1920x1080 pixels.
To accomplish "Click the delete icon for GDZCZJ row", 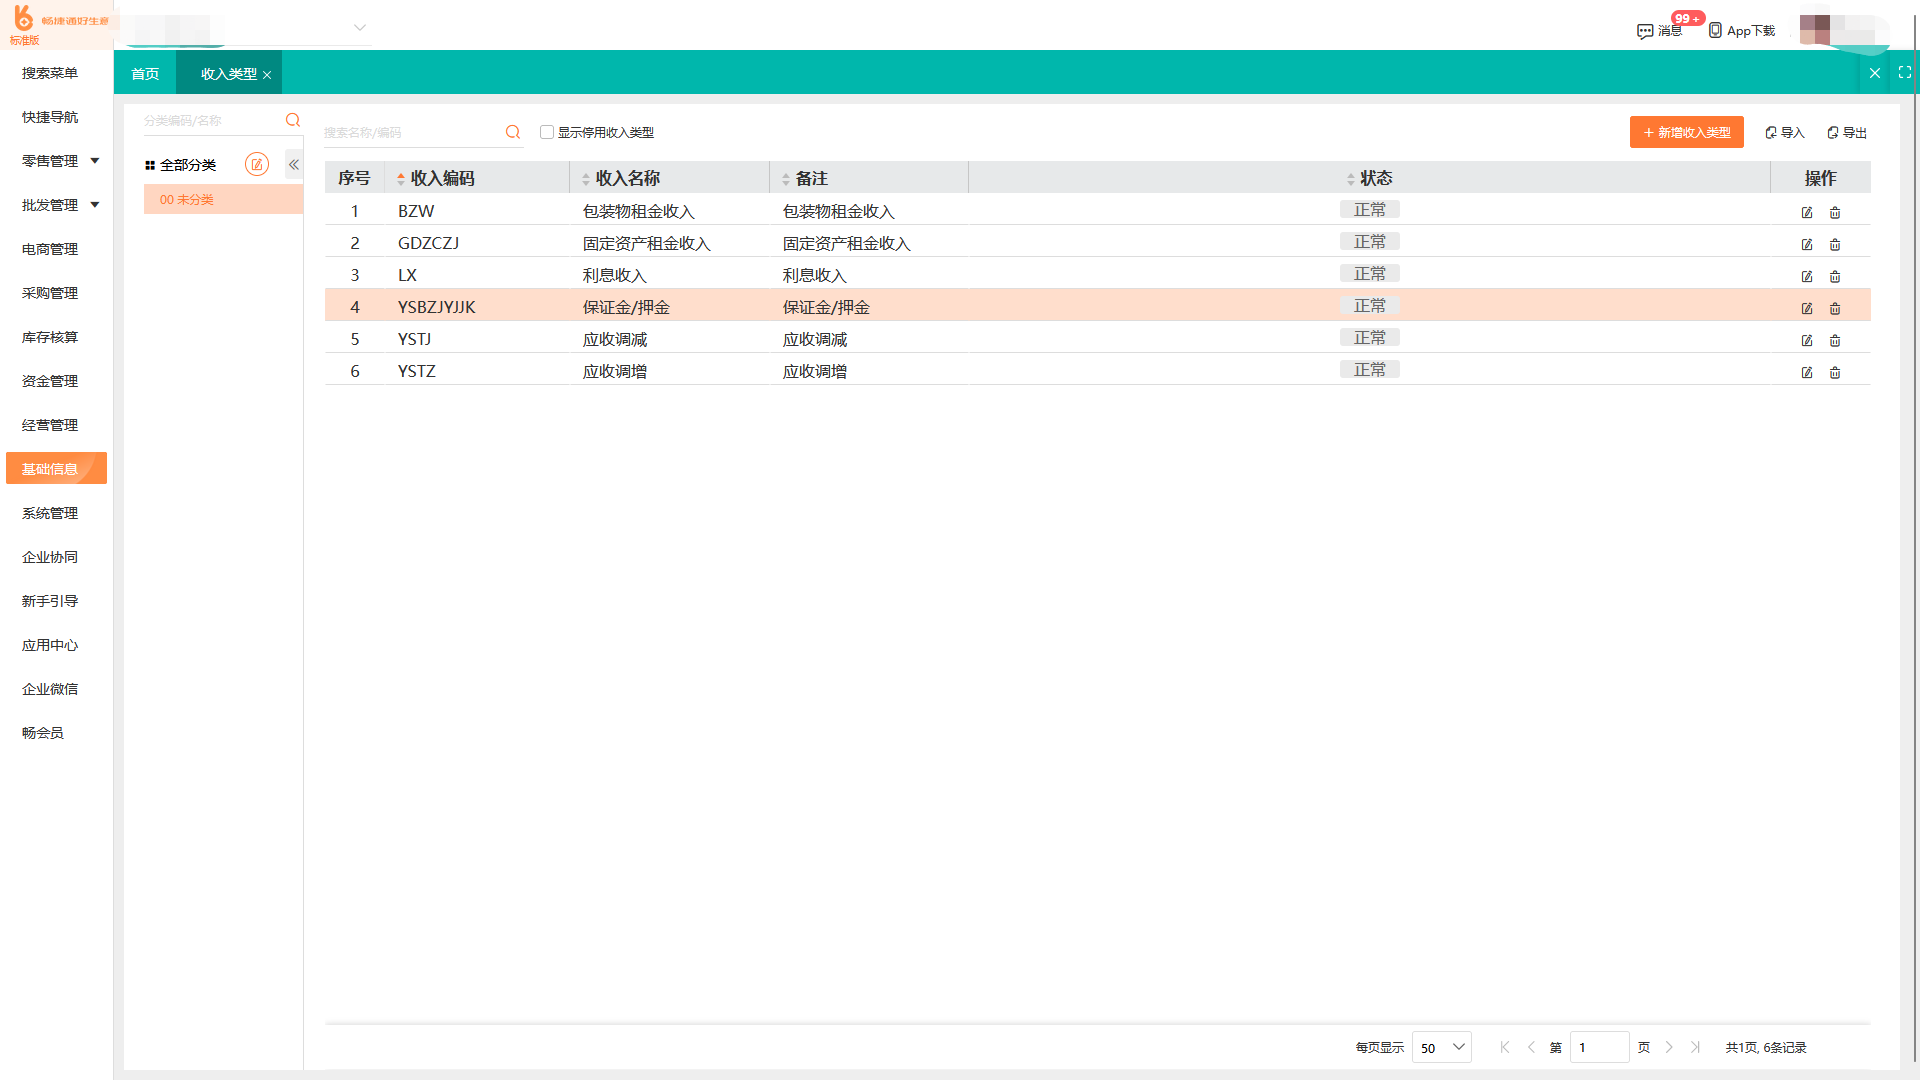I will coord(1836,243).
